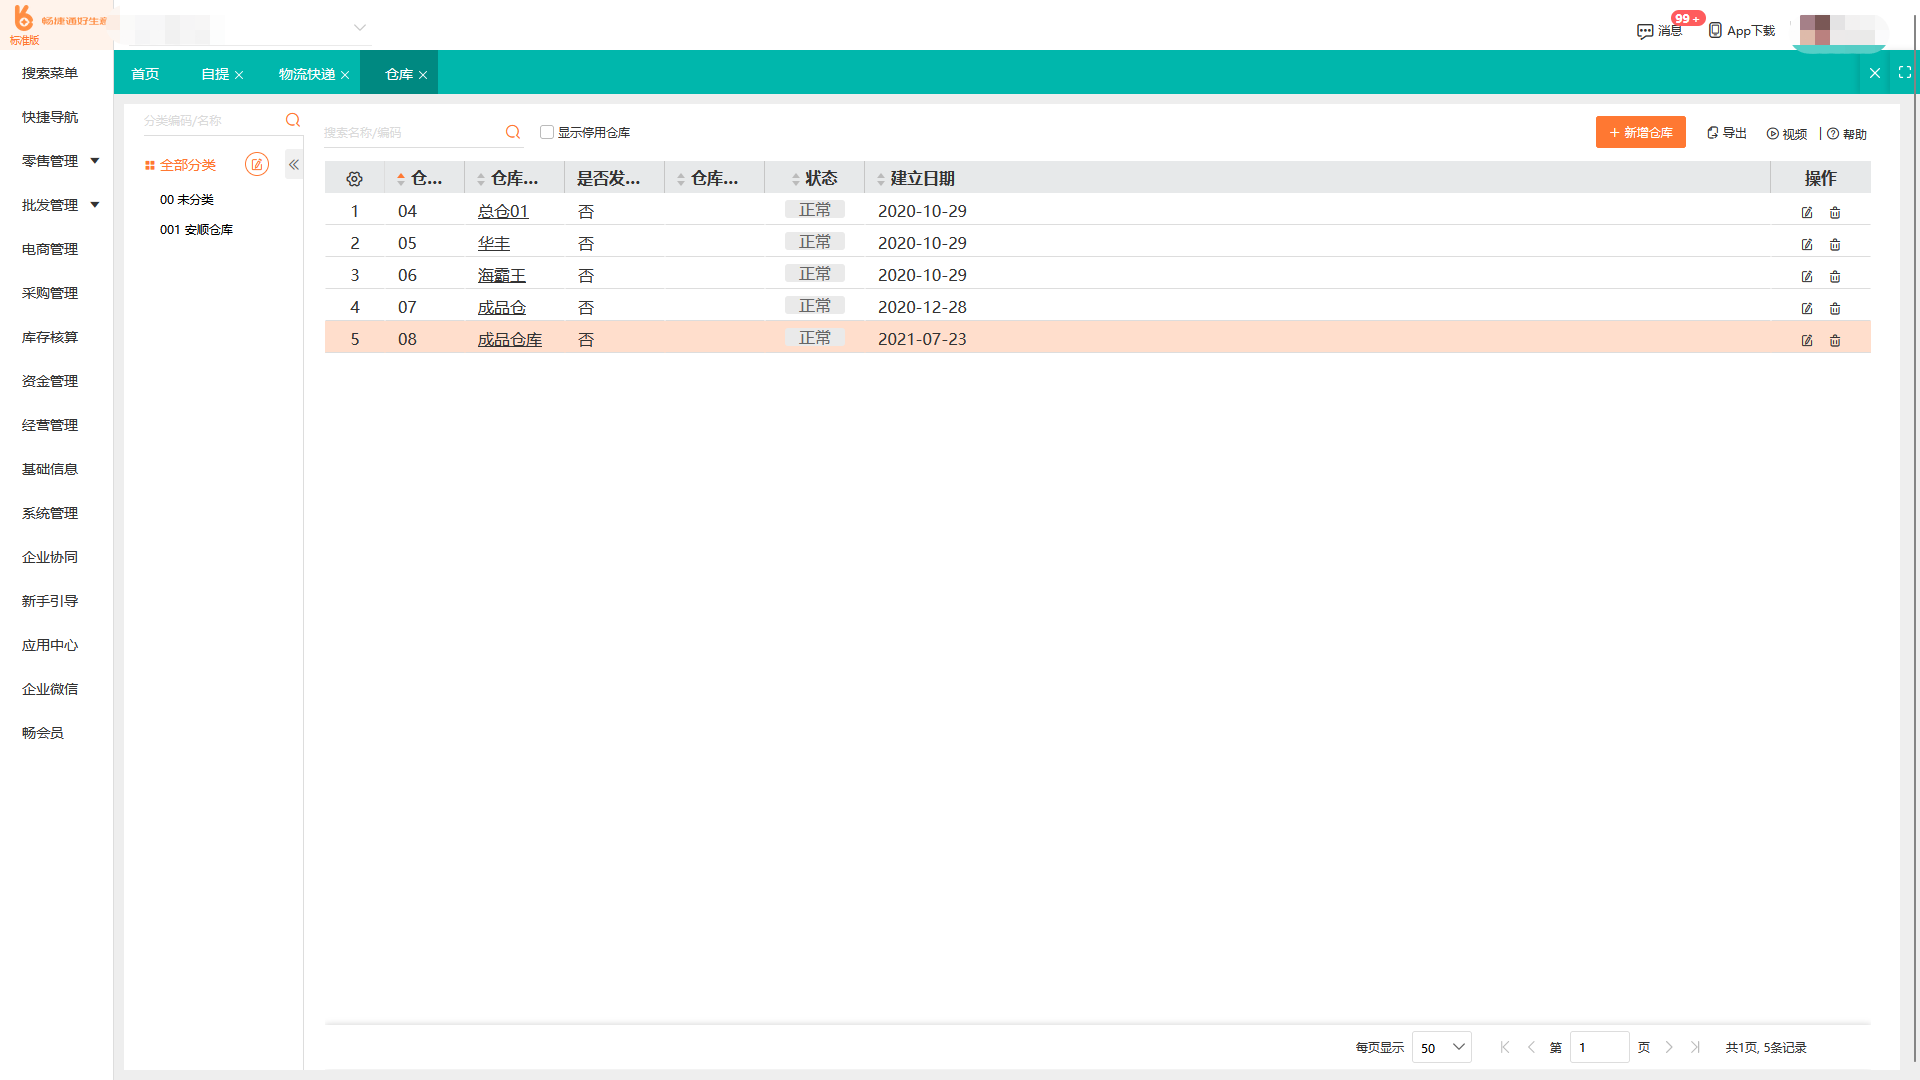The width and height of the screenshot is (1920, 1080).
Task: Click the video 视频 icon
Action: click(x=1787, y=131)
